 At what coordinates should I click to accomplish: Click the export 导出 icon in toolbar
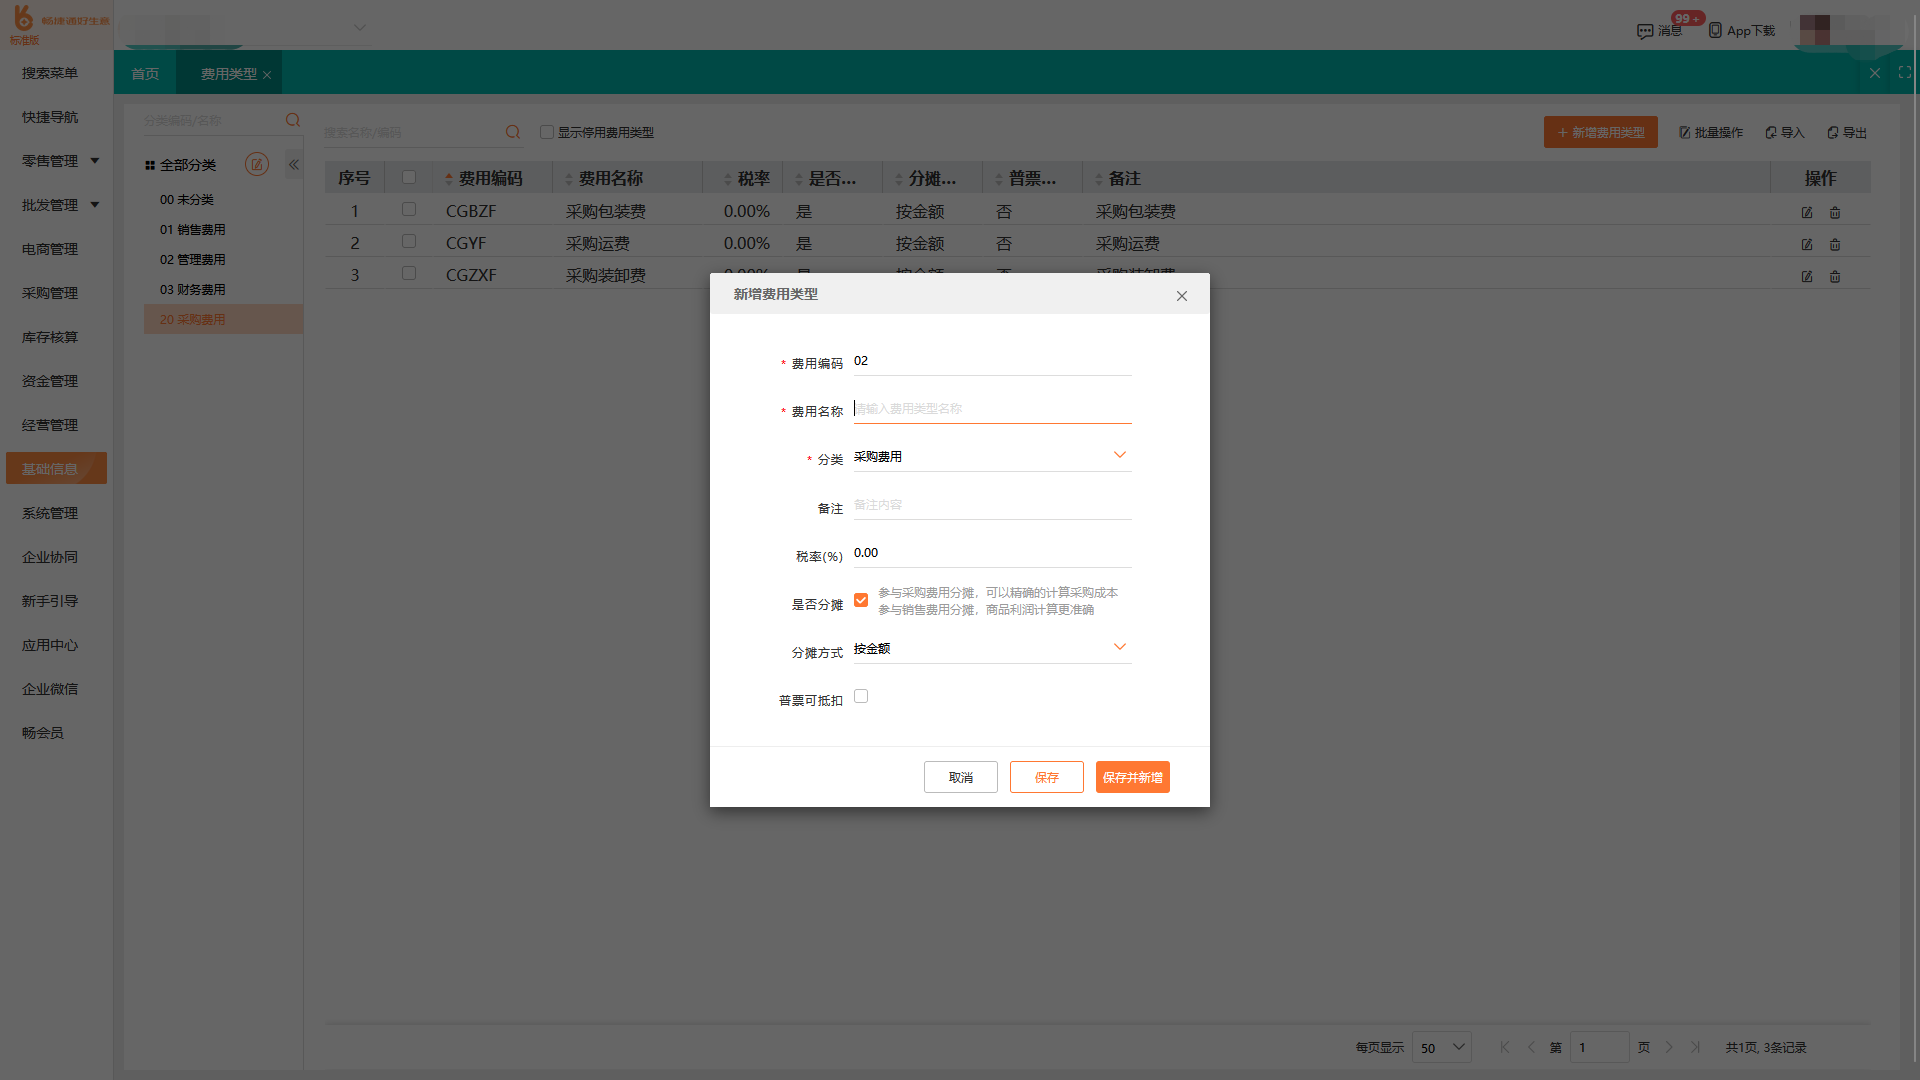(x=1846, y=131)
